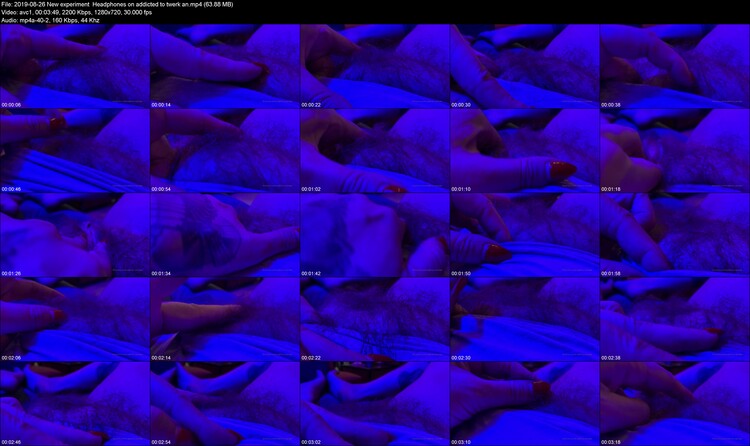Select the final frame at 00:03:18
Viewport: 750px width, 446px height.
(675, 403)
